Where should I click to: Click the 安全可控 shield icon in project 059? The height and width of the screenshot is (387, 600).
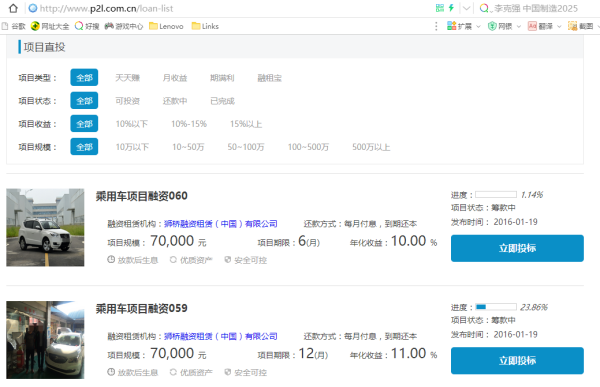pyautogui.click(x=228, y=372)
